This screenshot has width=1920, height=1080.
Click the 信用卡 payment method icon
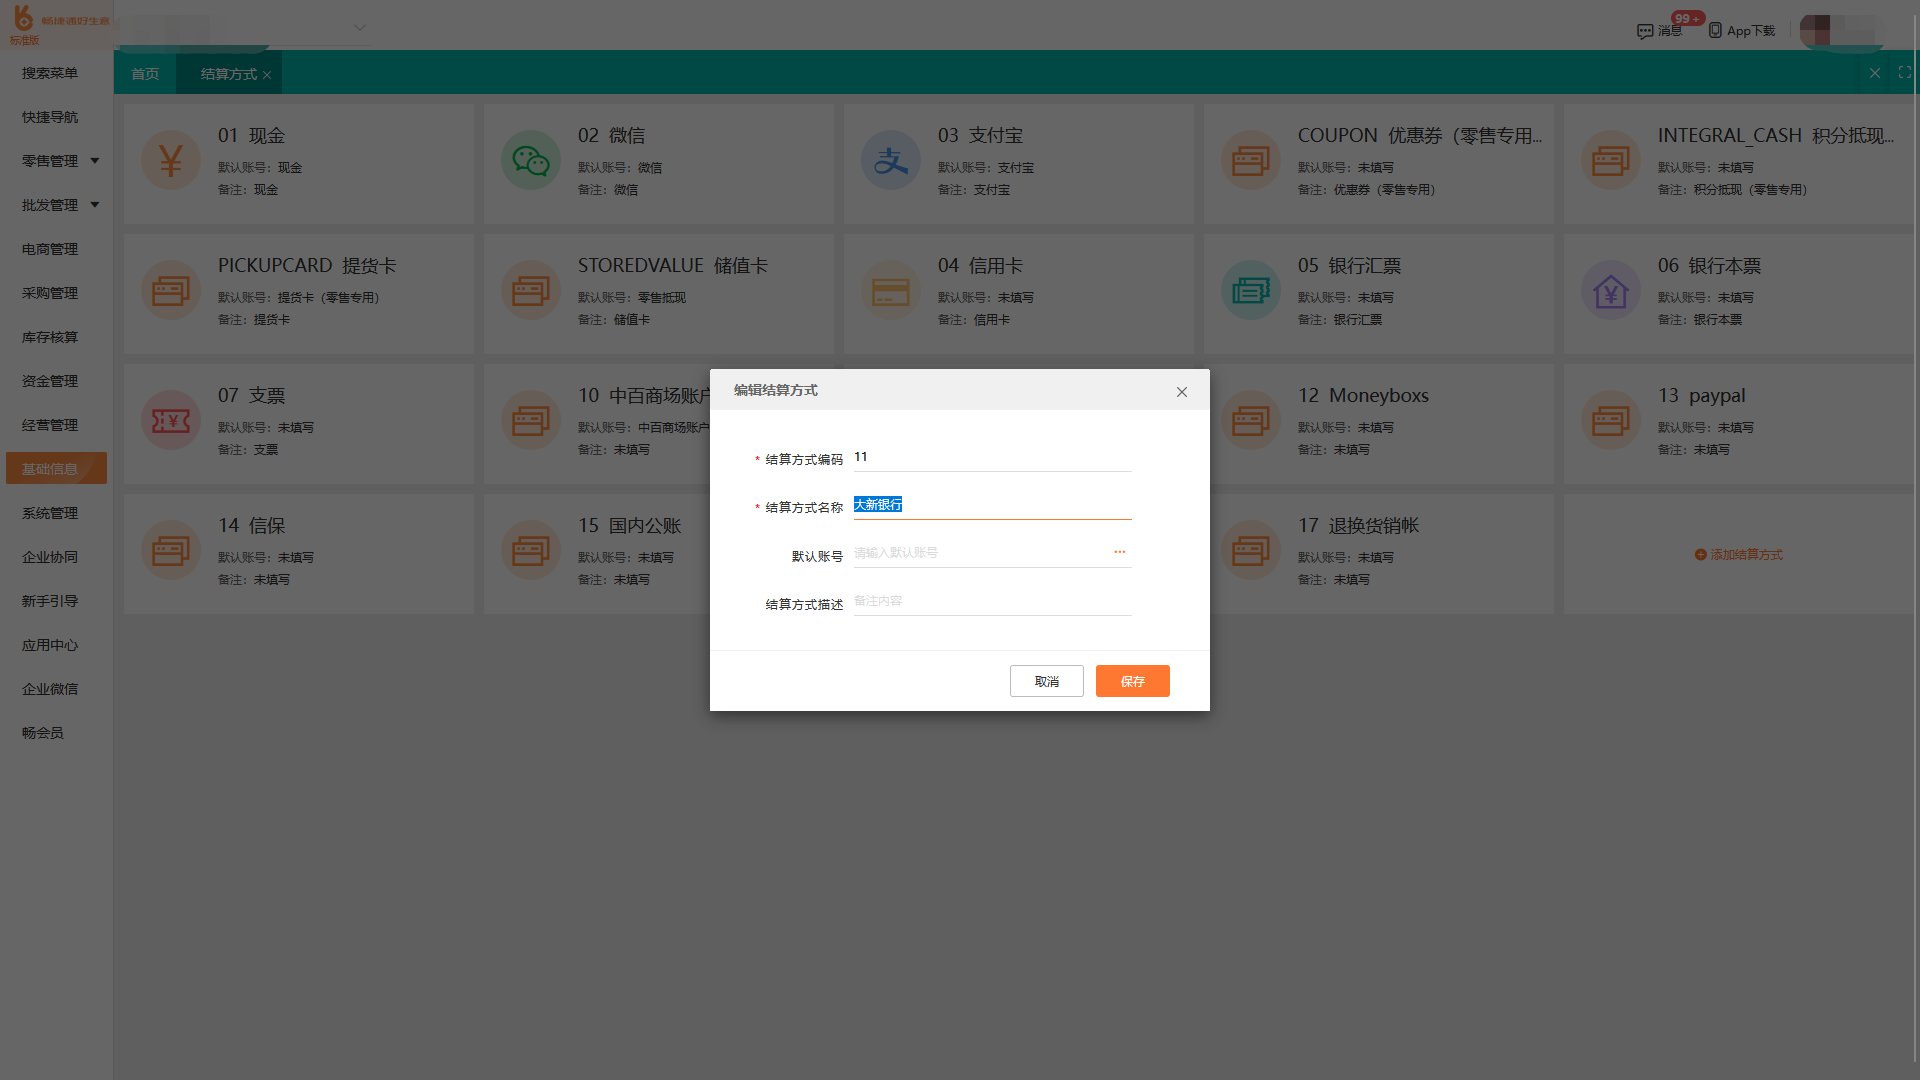(x=891, y=290)
